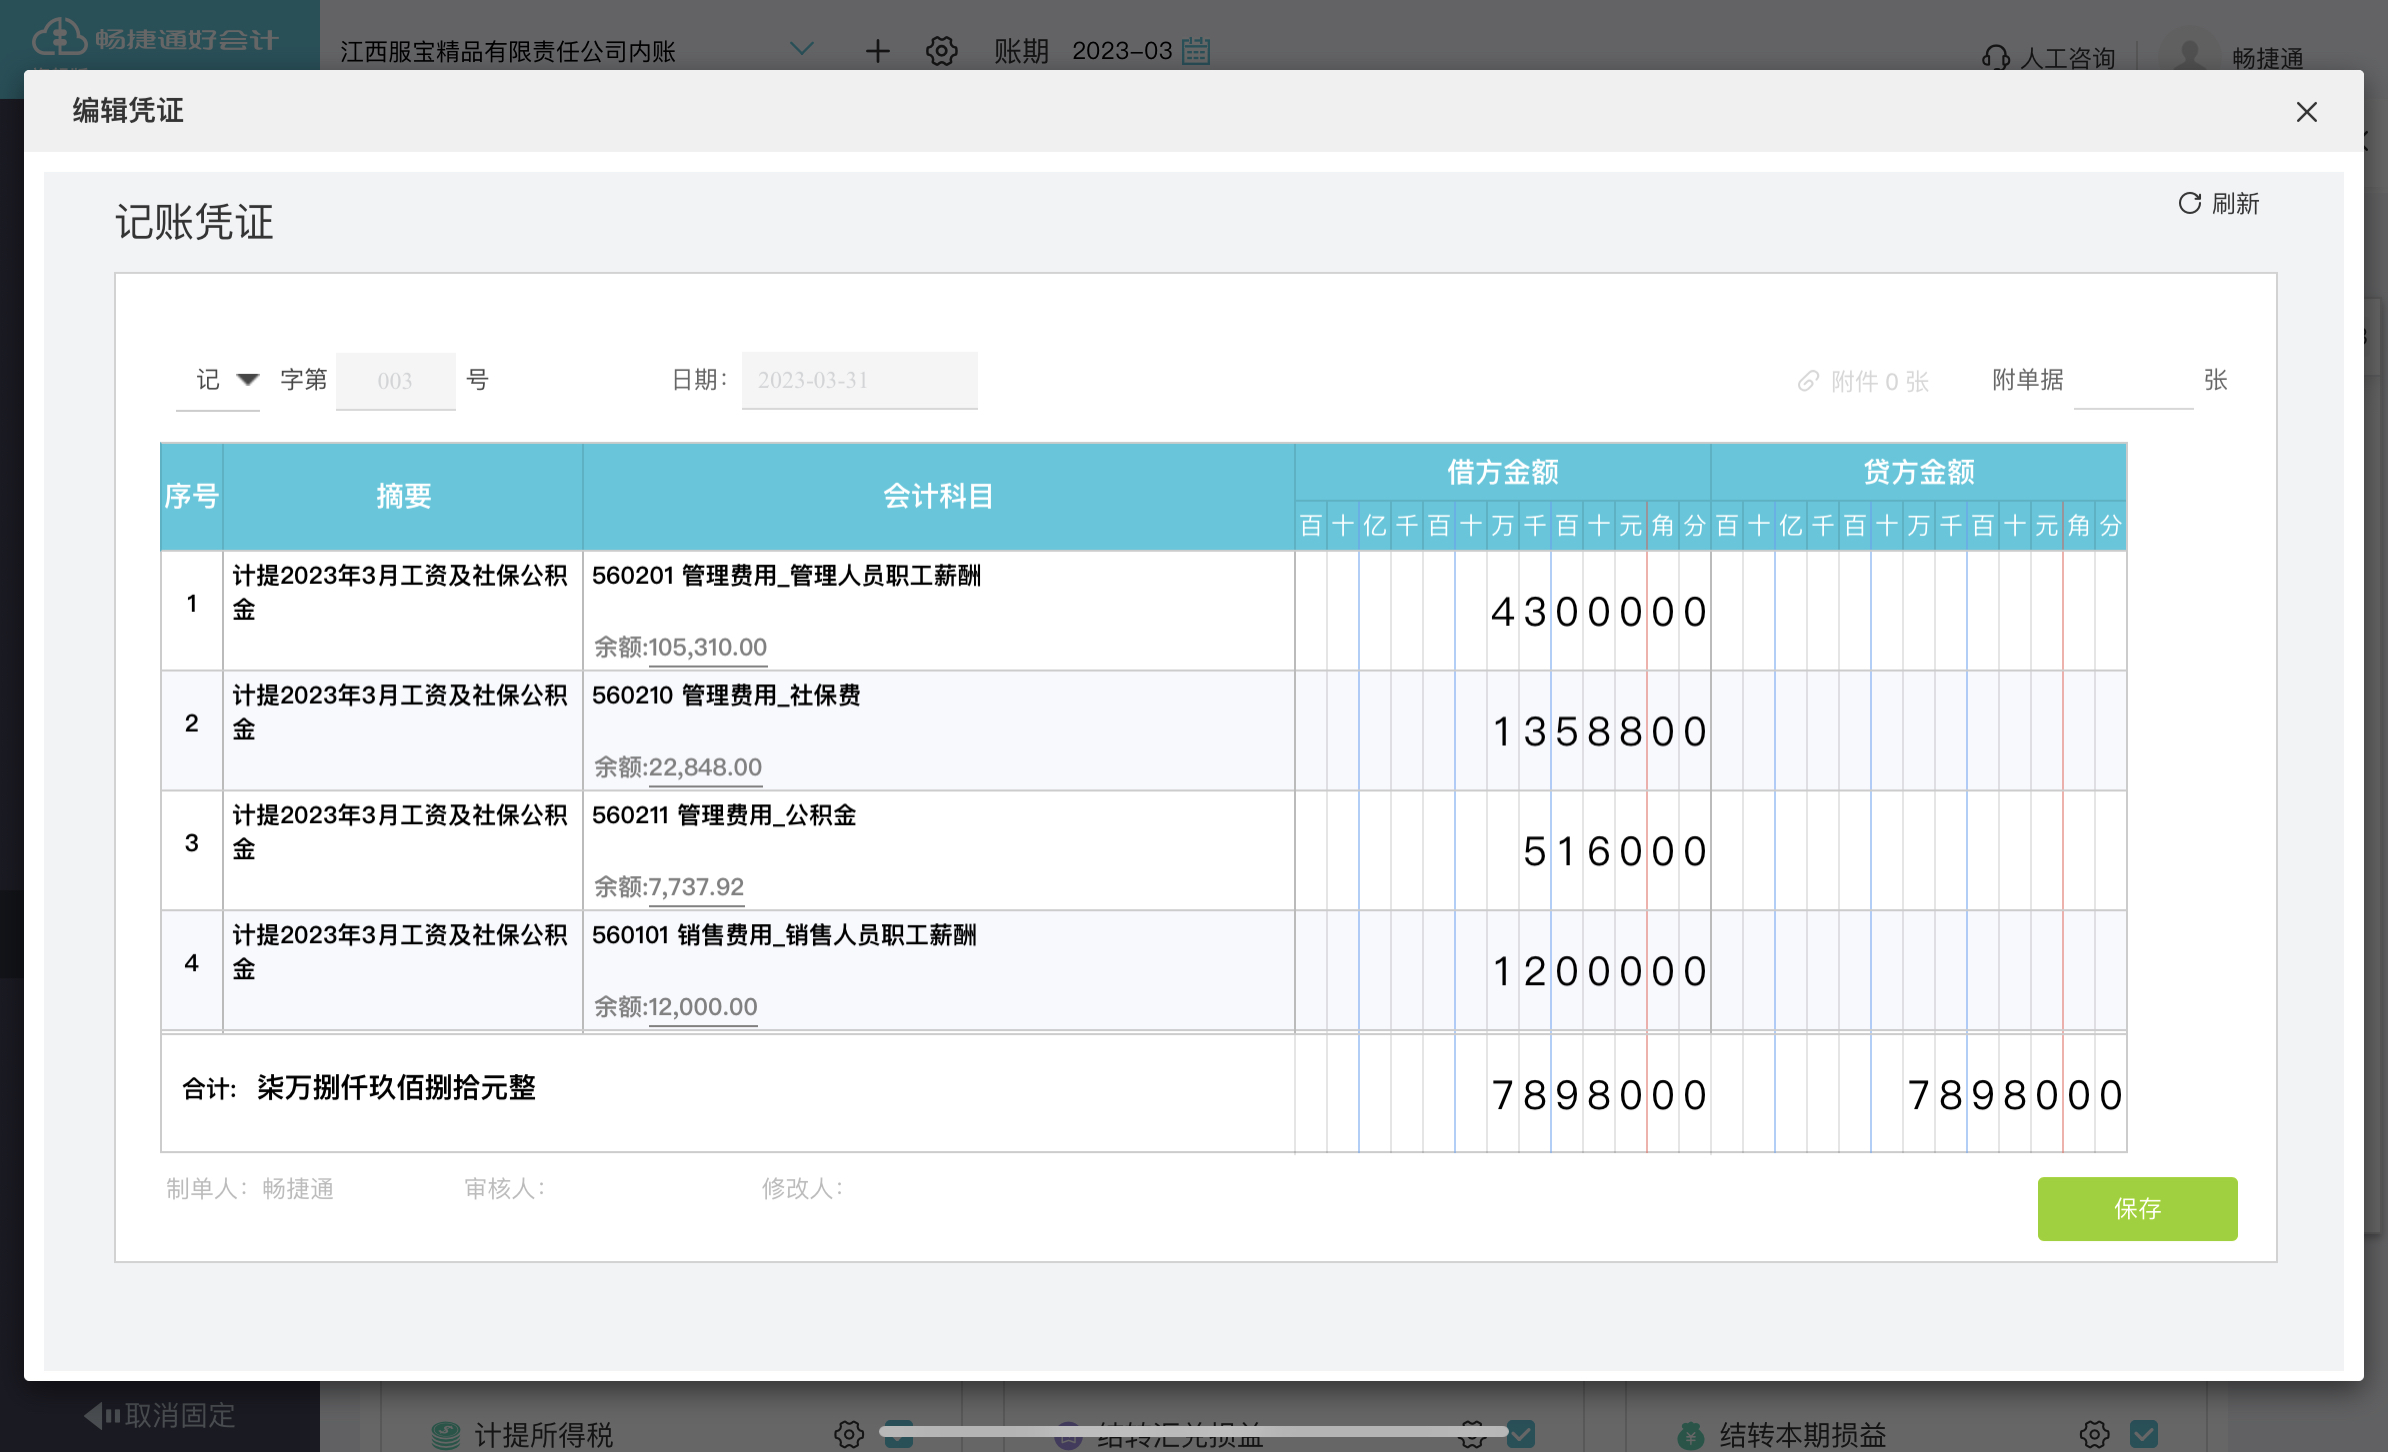The height and width of the screenshot is (1452, 2388).
Task: Click the refresh/刷新 icon
Action: pyautogui.click(x=2188, y=203)
